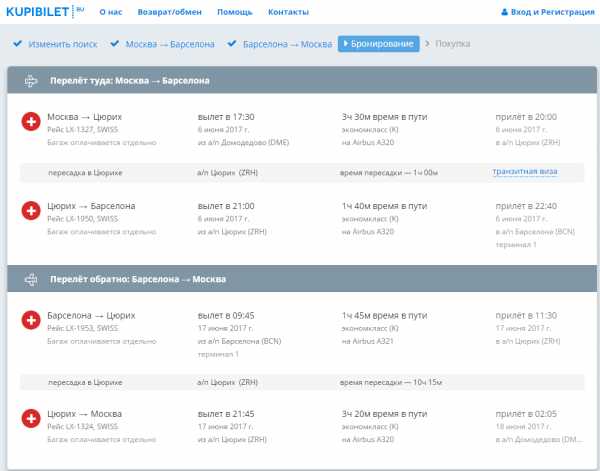The image size is (600, 471).
Task: Open the Помощь menu item
Action: [233, 12]
